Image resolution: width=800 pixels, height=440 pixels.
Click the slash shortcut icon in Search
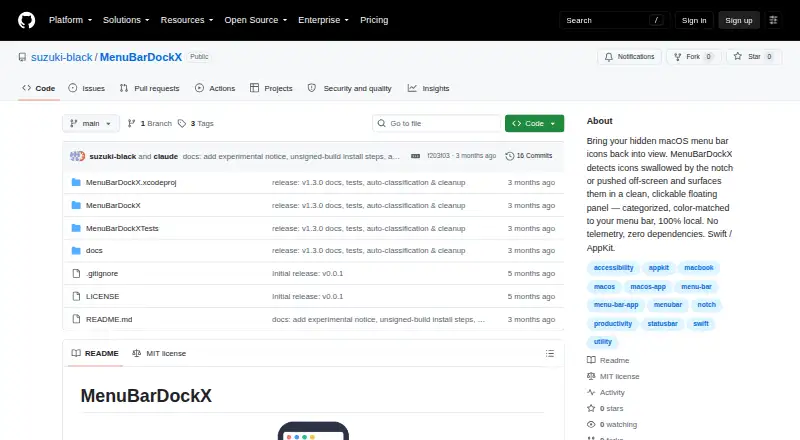pos(656,20)
